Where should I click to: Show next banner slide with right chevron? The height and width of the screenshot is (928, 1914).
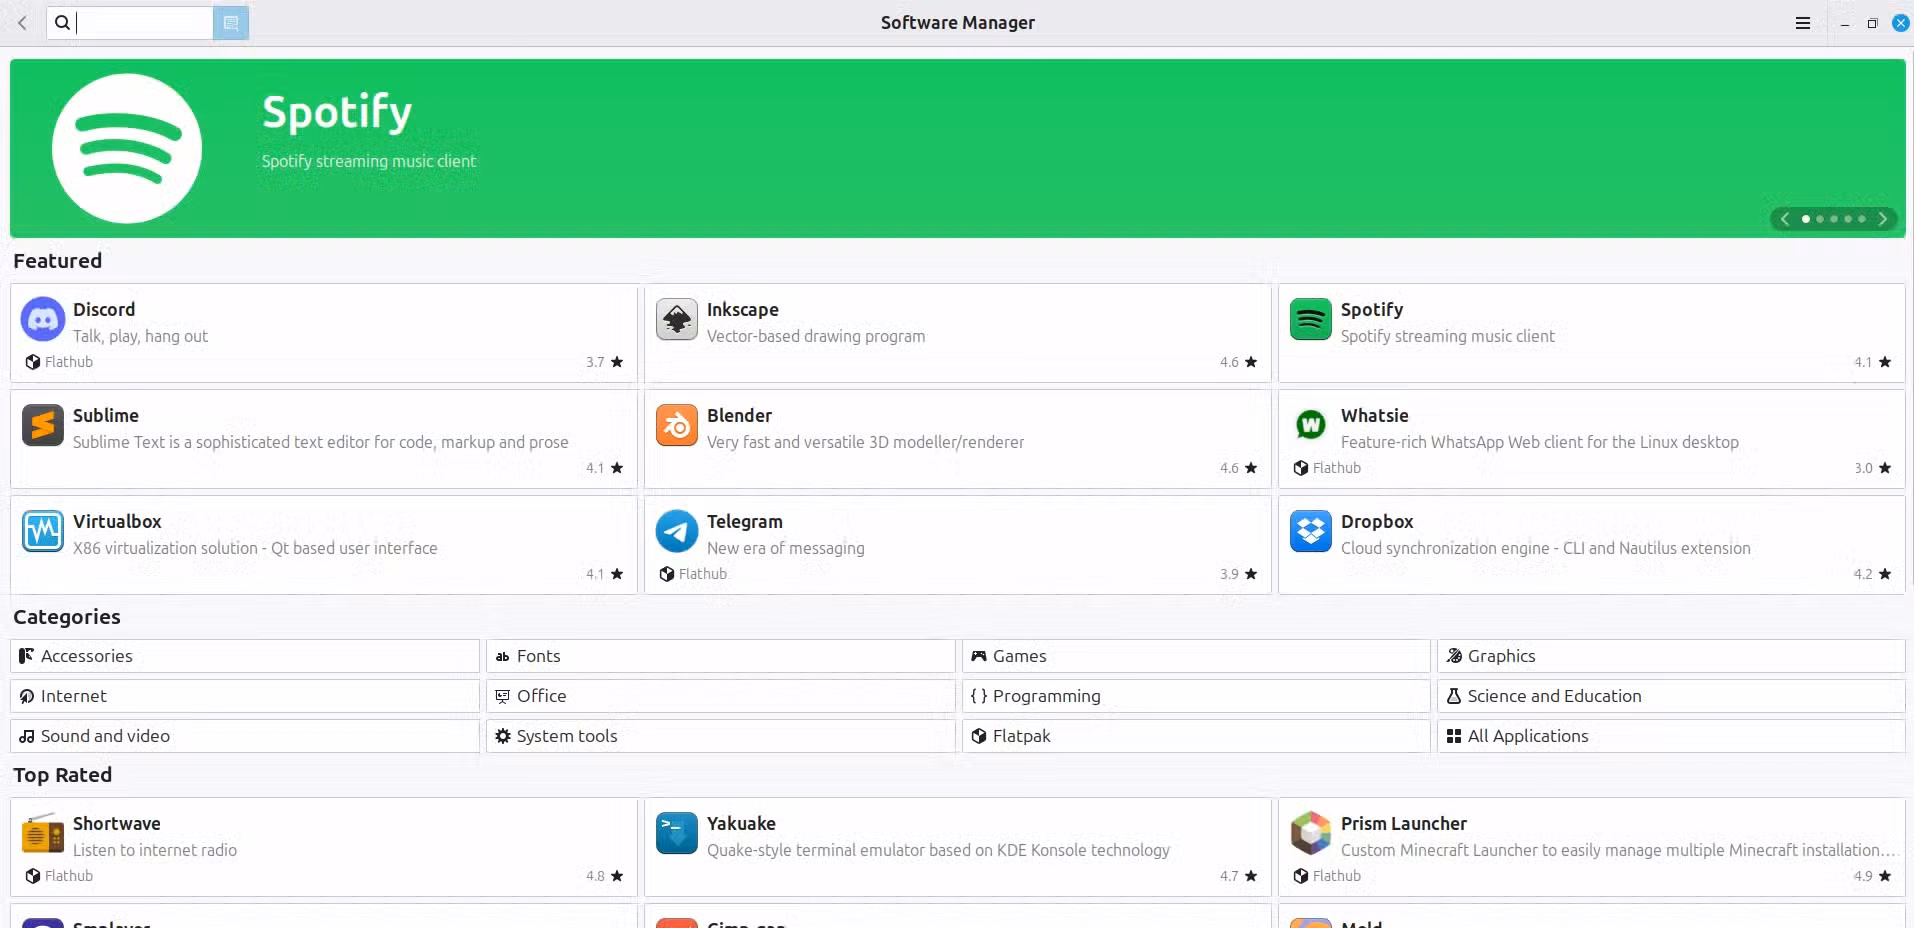[x=1883, y=218]
